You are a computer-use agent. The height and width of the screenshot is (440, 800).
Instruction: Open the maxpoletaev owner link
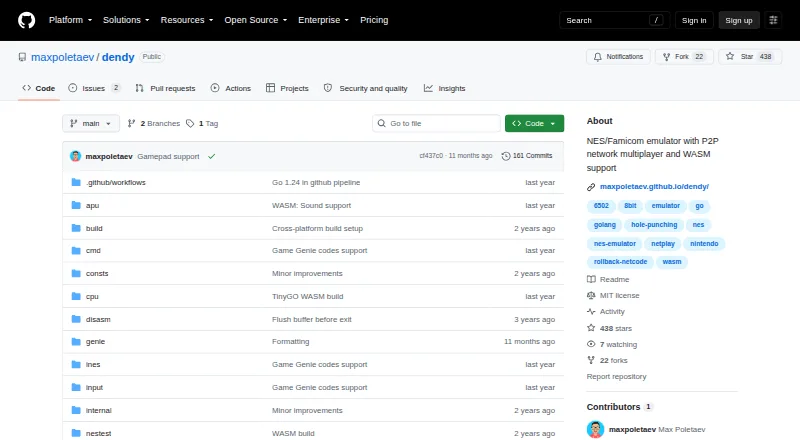click(x=62, y=57)
